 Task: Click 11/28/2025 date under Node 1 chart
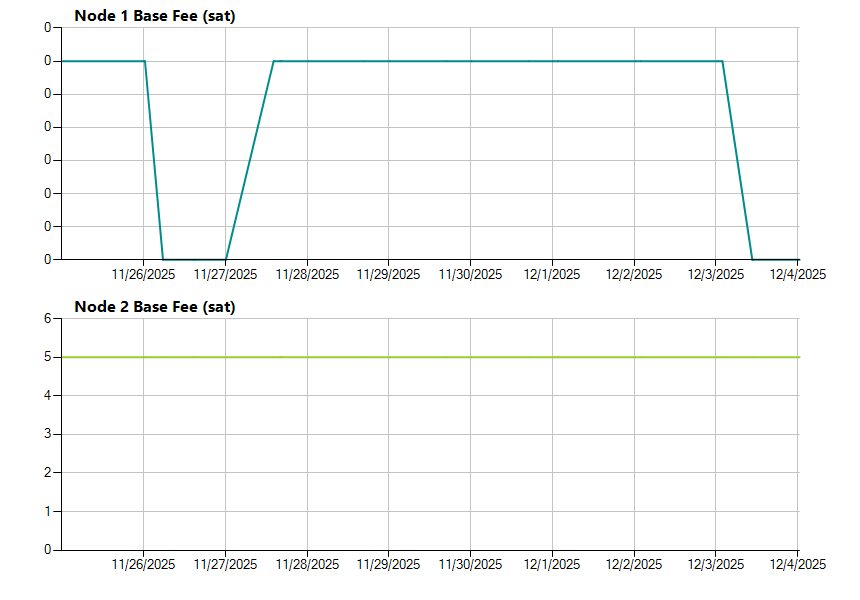[307, 274]
